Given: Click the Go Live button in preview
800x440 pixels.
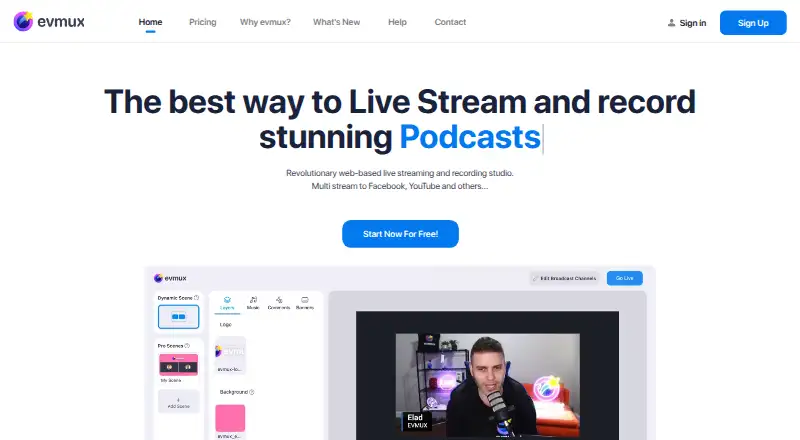Looking at the screenshot, I should tap(624, 278).
